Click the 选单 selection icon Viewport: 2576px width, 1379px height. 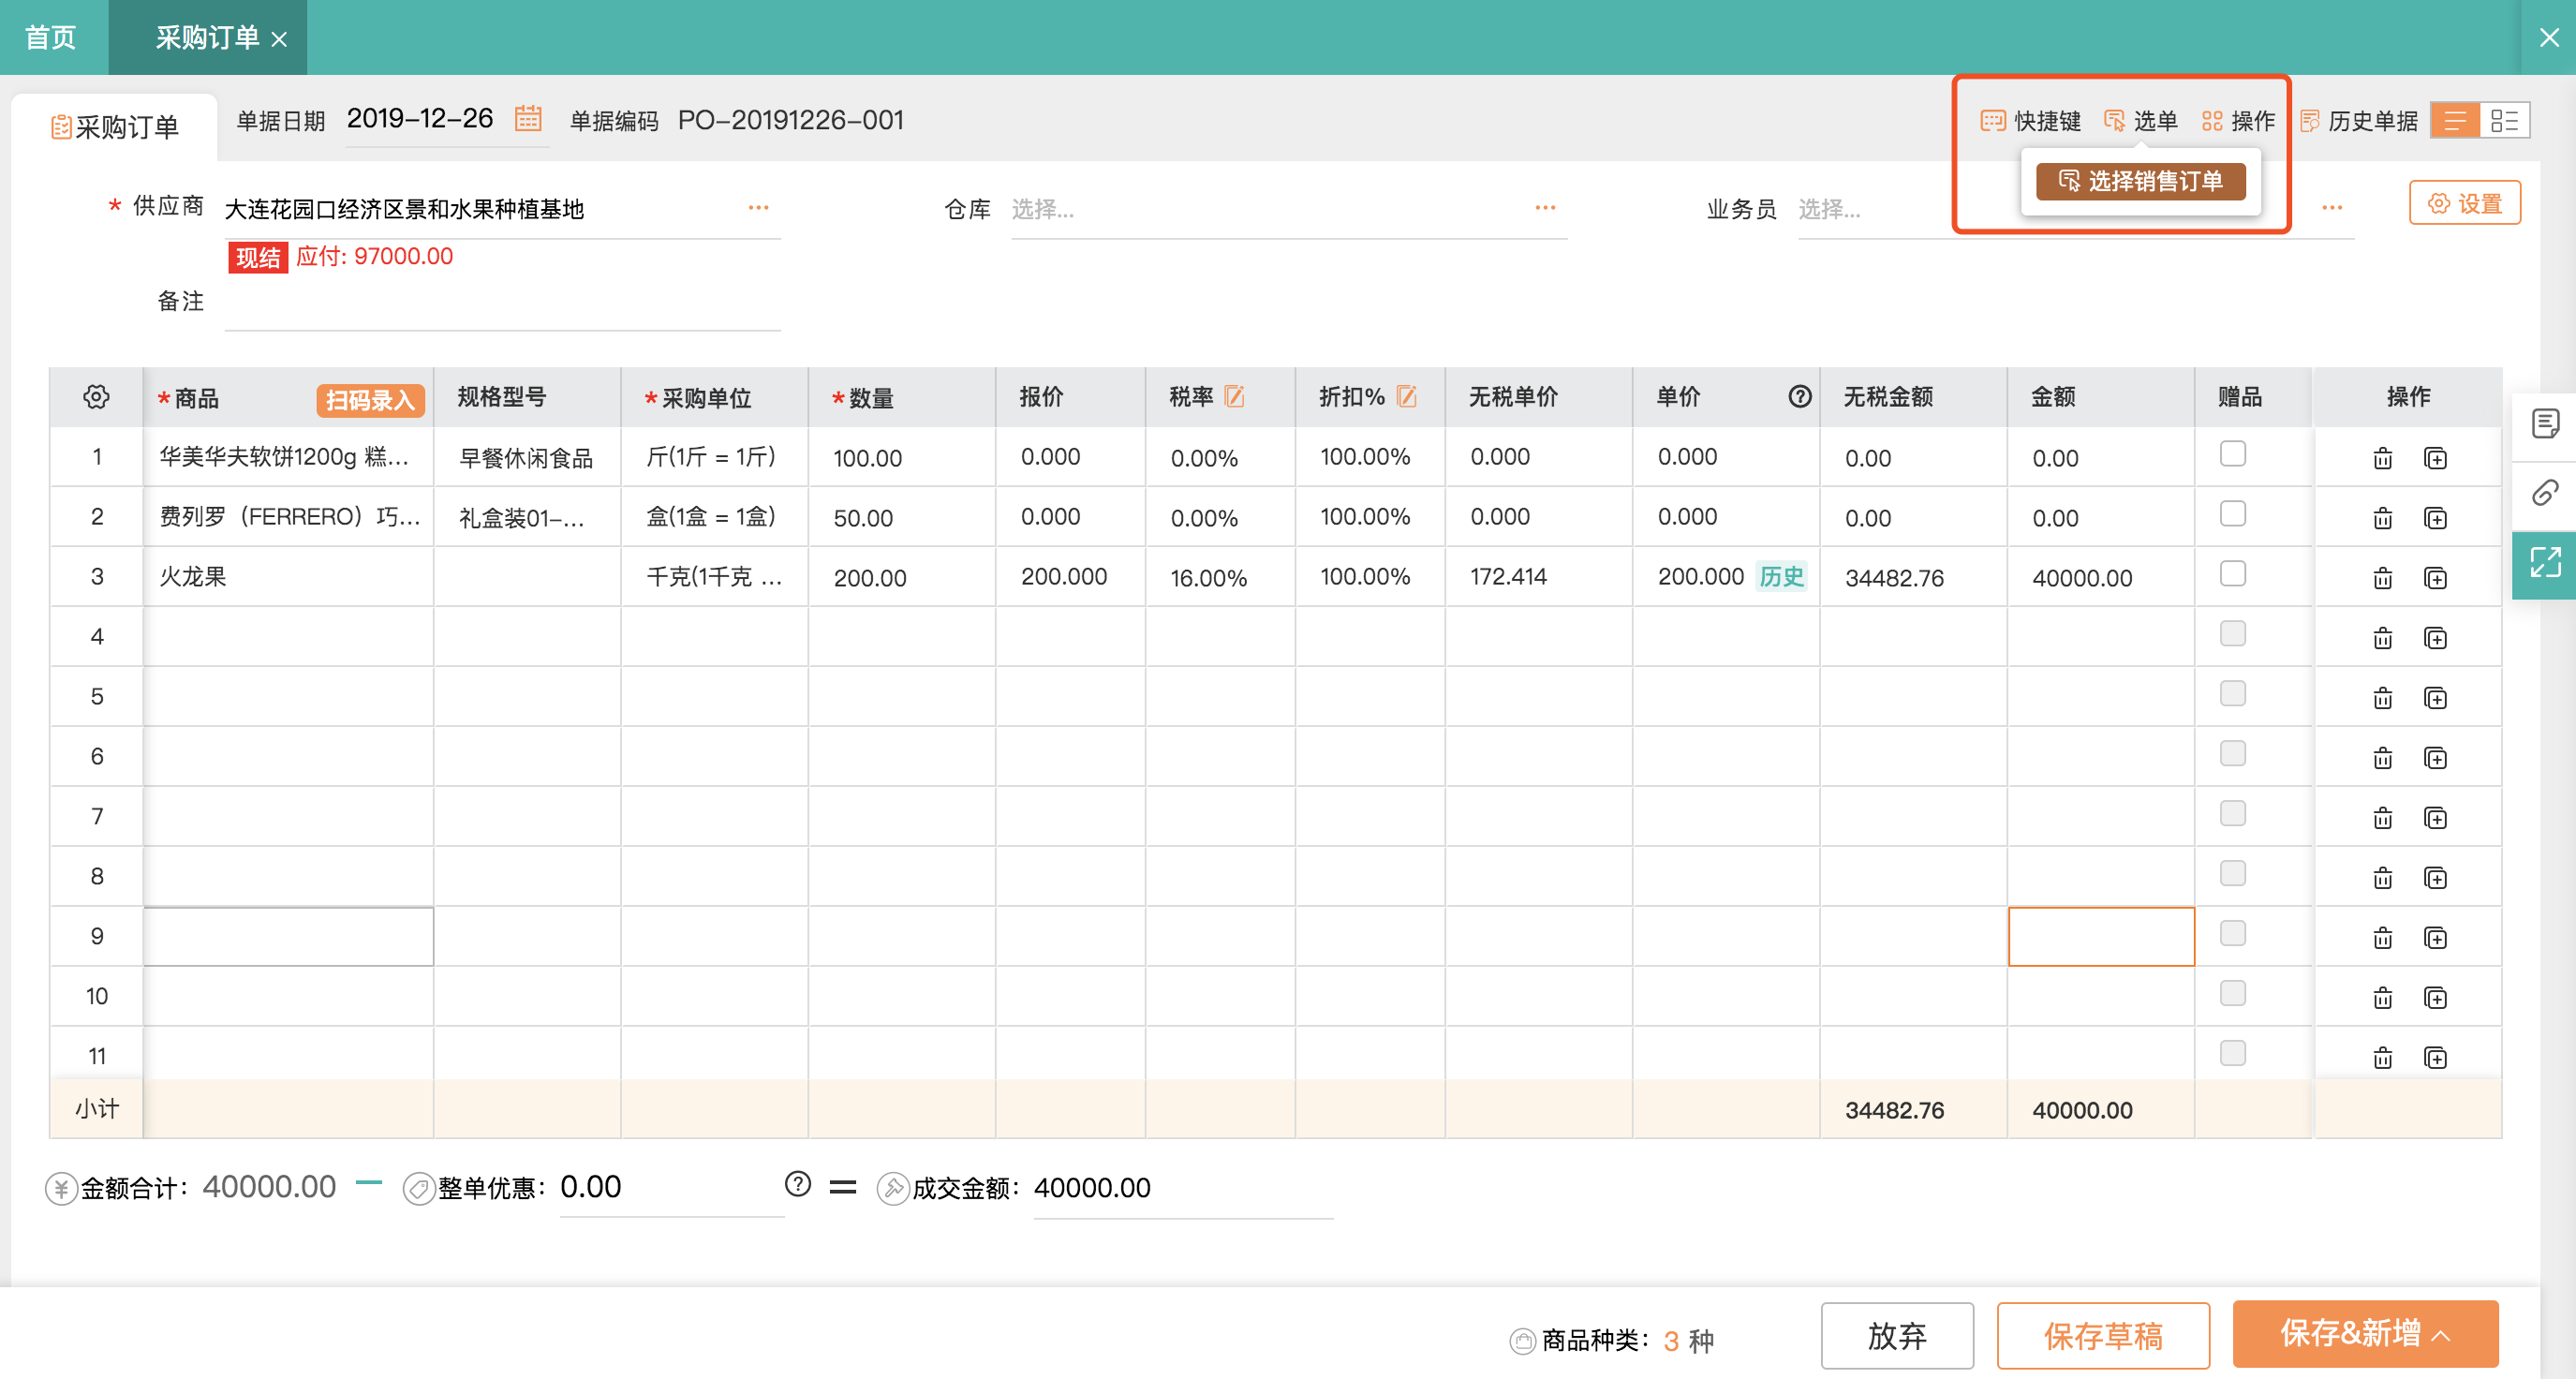coord(2118,118)
